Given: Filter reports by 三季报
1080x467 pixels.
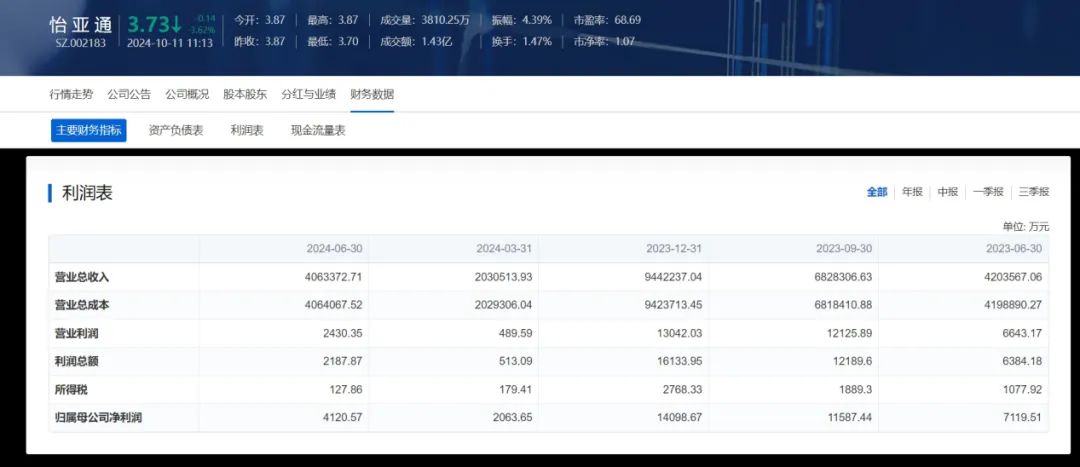Looking at the screenshot, I should 1033,192.
